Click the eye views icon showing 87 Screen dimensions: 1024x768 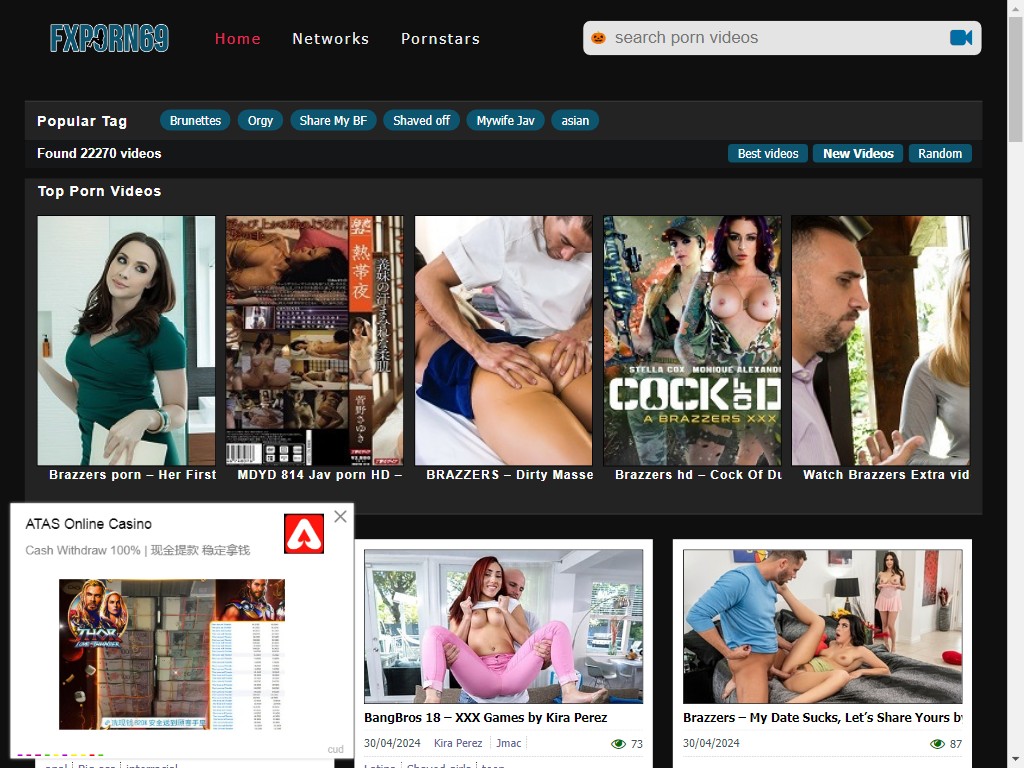coord(937,744)
